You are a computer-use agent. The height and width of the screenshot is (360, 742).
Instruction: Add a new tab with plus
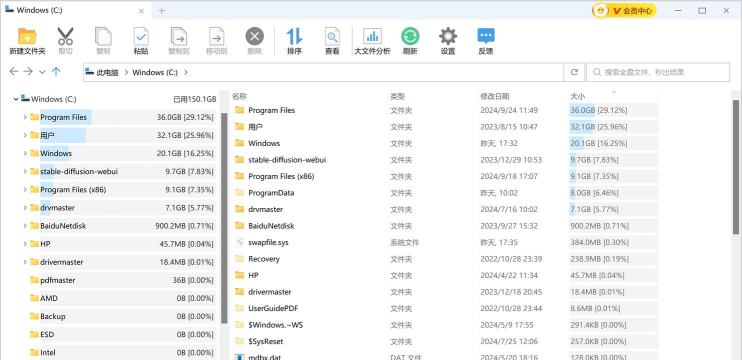[x=162, y=10]
